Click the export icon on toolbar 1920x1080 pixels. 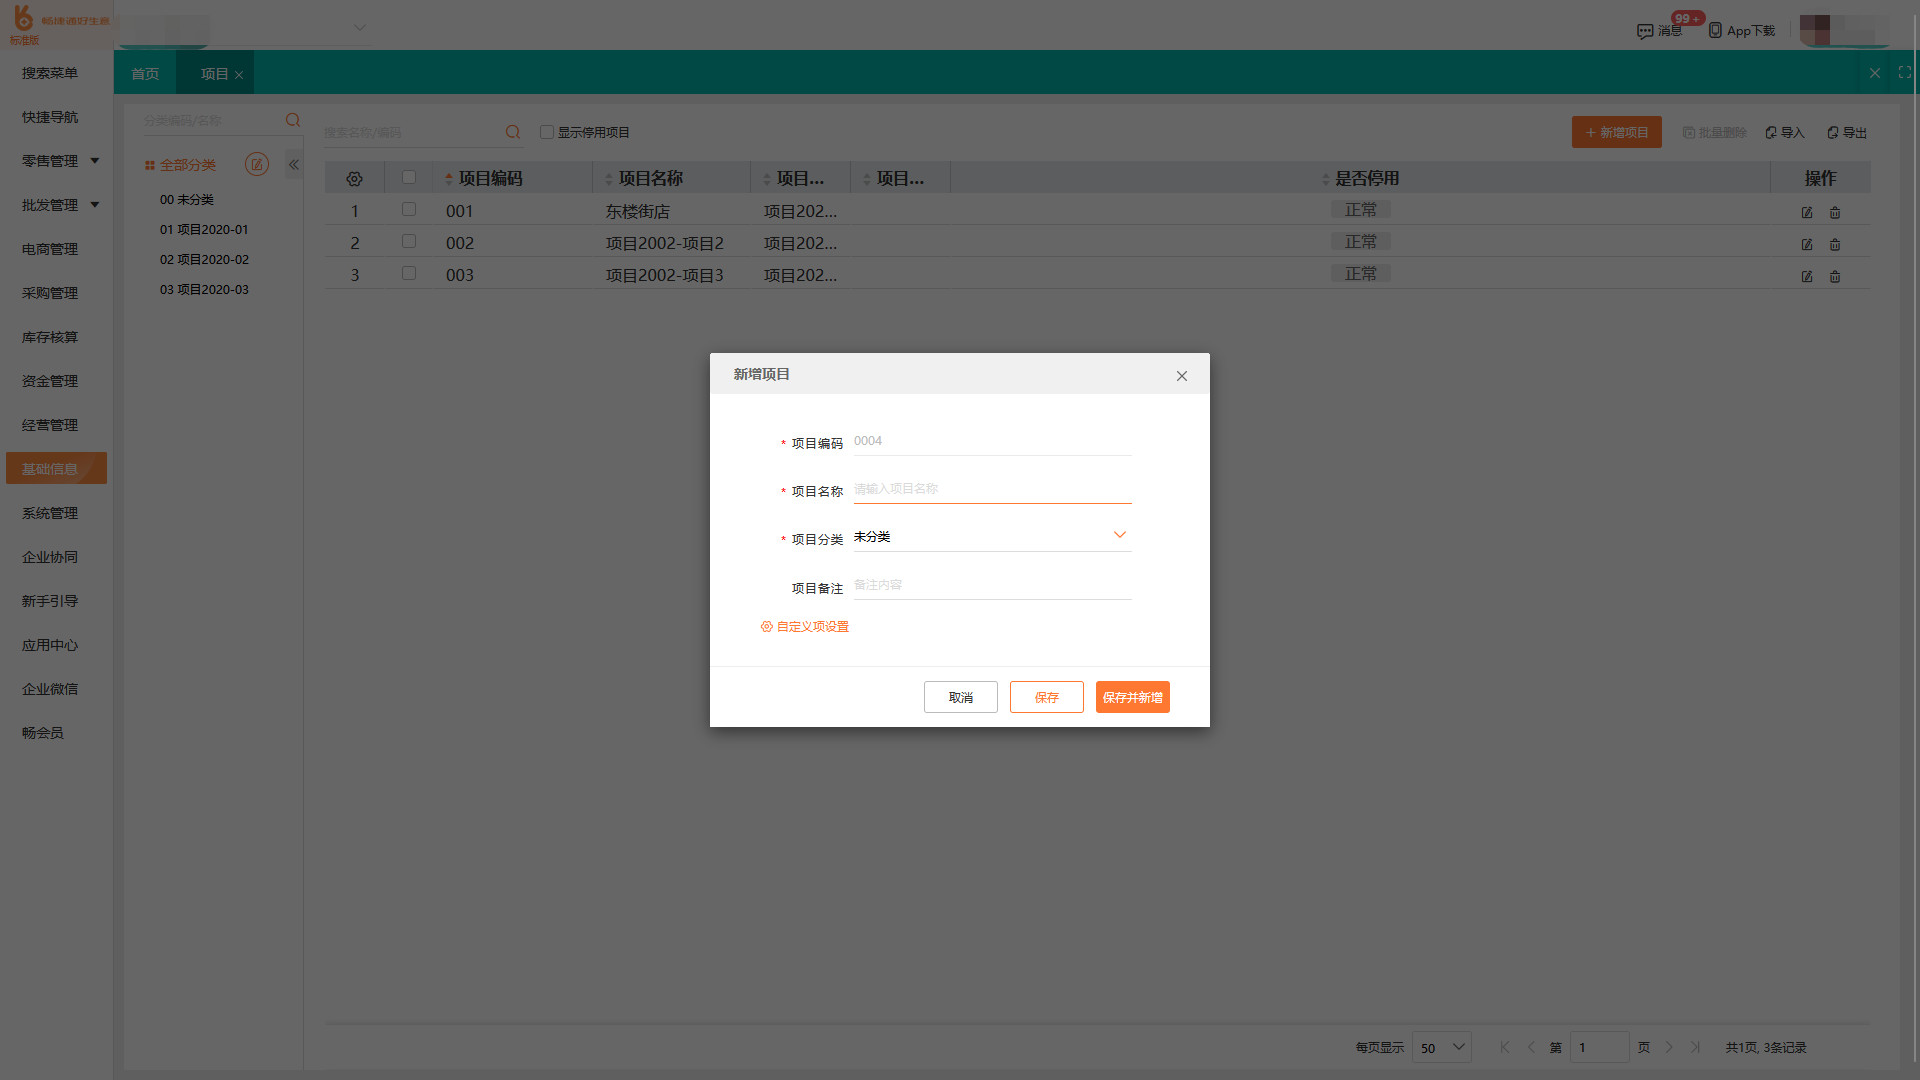[1846, 131]
